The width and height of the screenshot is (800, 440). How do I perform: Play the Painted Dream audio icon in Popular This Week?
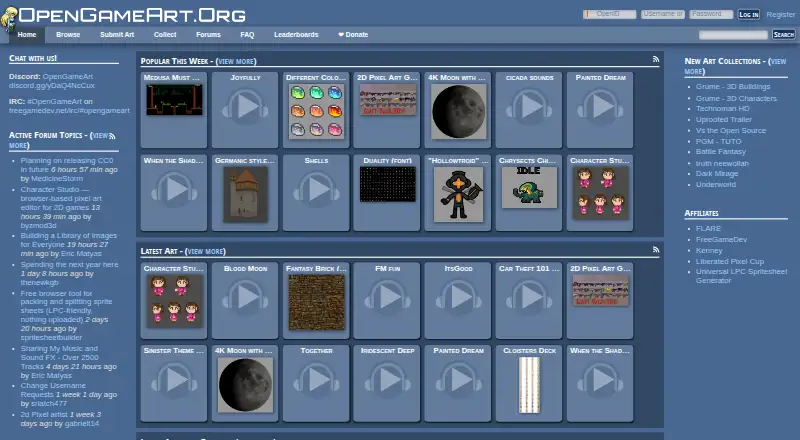(600, 107)
